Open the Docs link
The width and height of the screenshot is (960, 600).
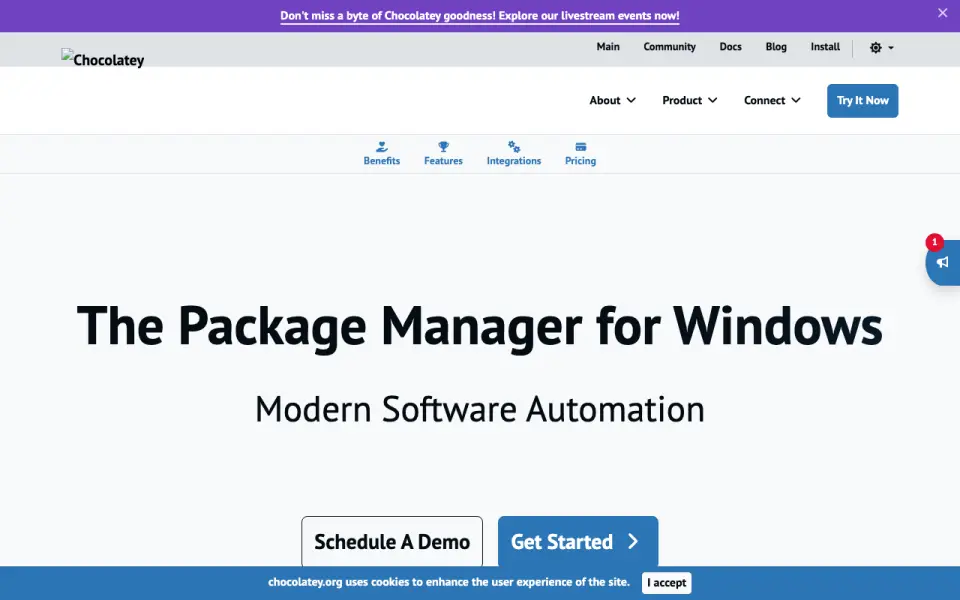click(730, 47)
